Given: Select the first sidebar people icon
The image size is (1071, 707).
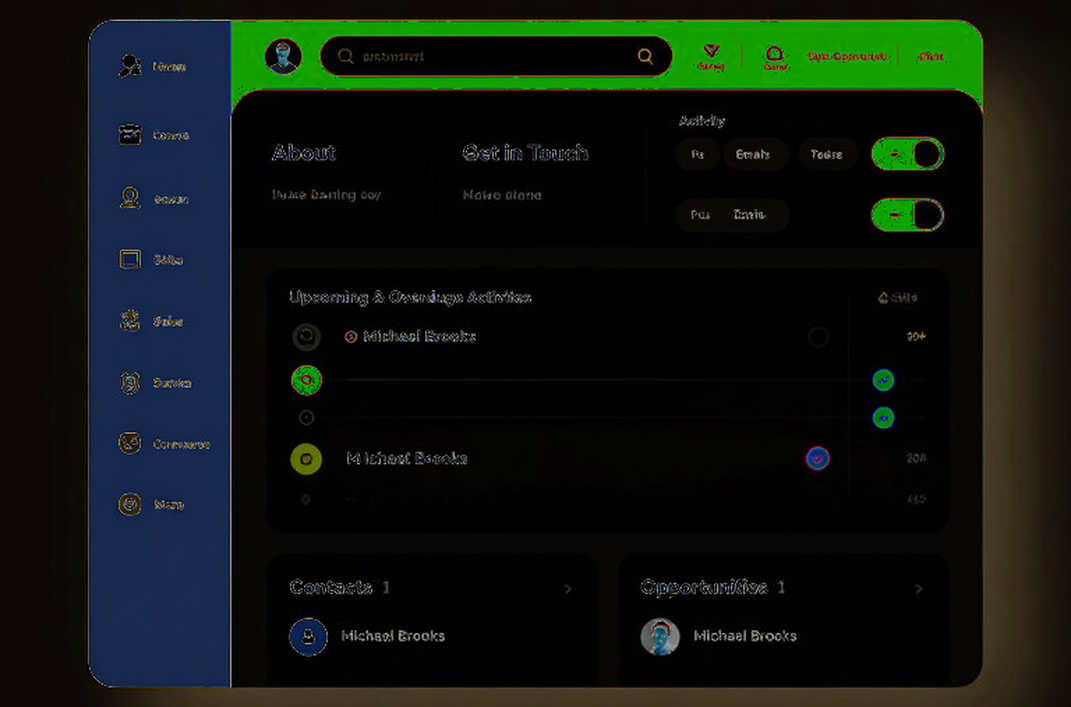Looking at the screenshot, I should coord(130,66).
